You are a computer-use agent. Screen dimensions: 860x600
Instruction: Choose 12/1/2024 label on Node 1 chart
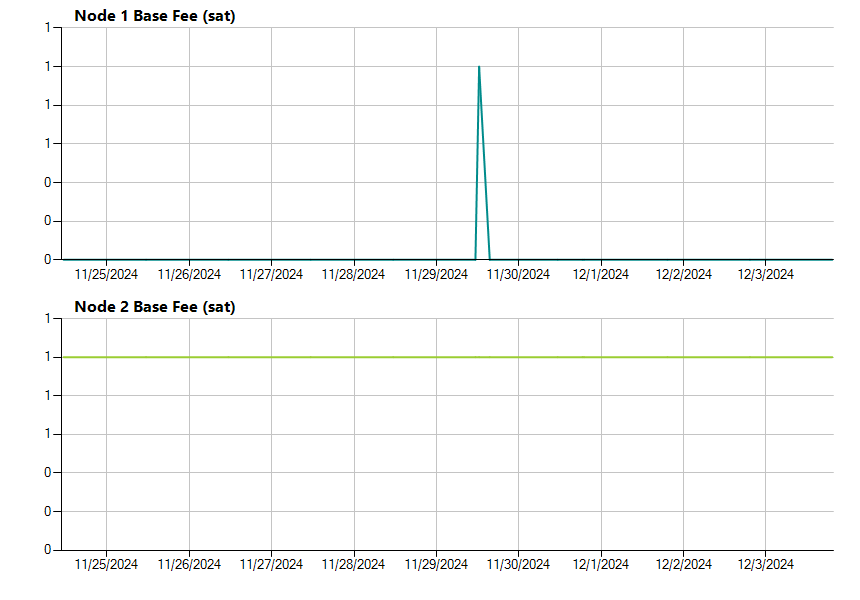coord(601,274)
